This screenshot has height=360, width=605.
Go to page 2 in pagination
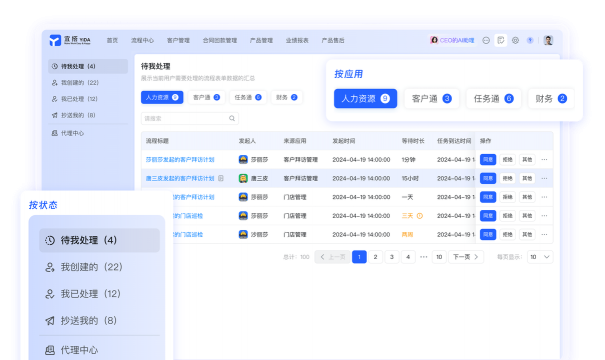tap(375, 257)
